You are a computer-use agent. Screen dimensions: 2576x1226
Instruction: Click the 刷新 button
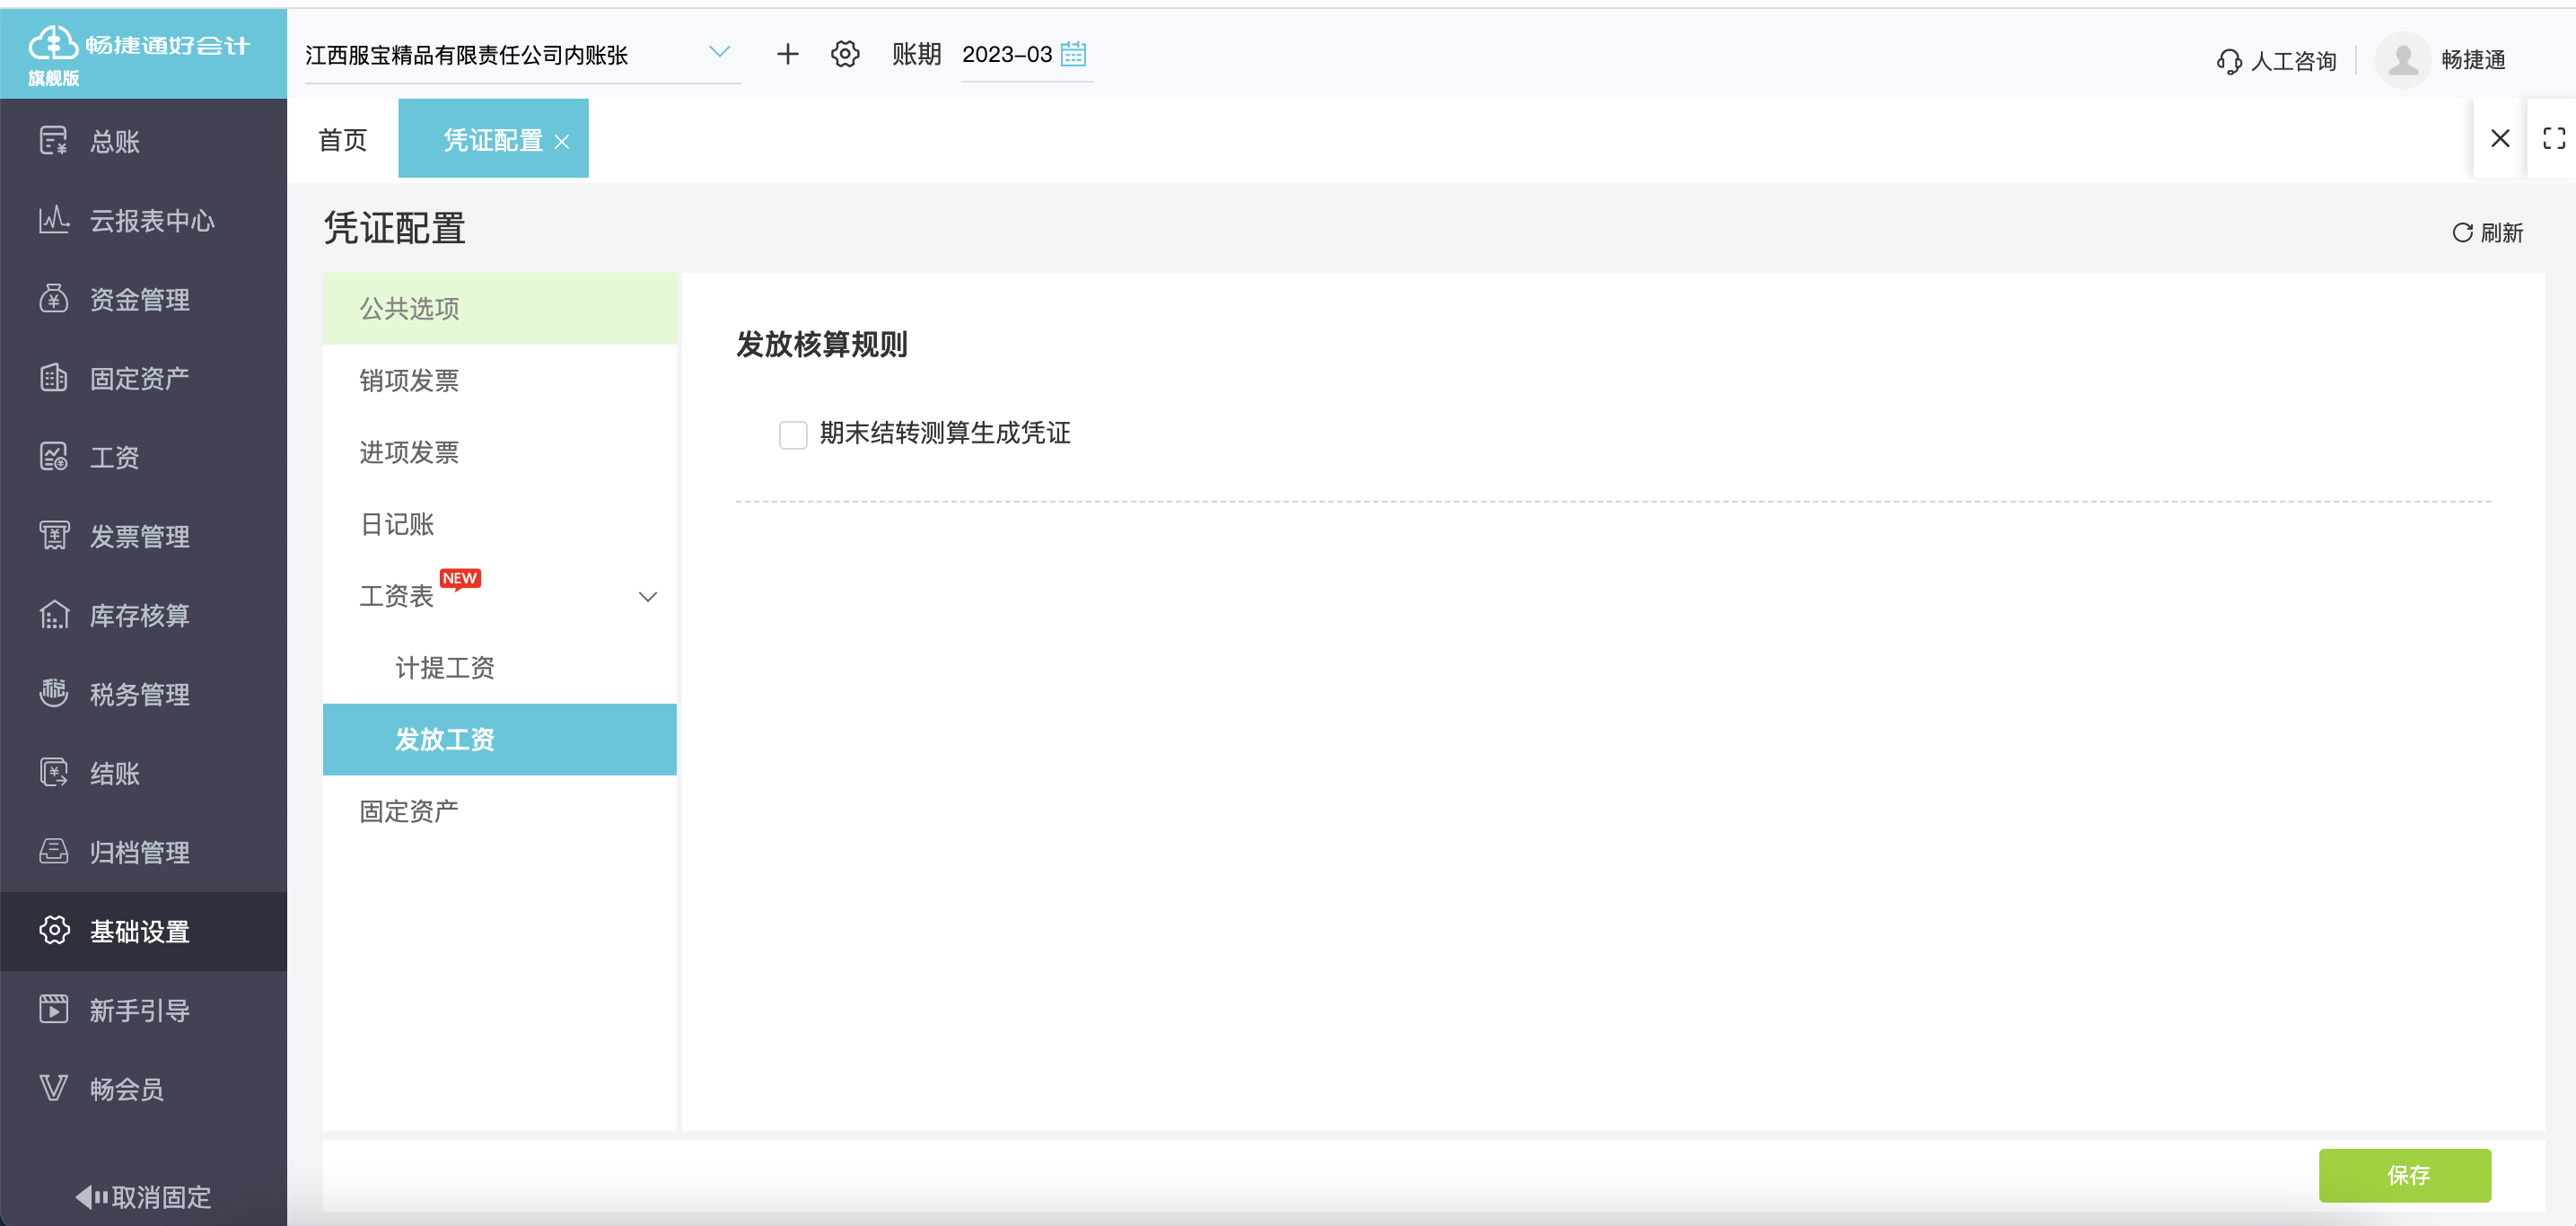2493,230
